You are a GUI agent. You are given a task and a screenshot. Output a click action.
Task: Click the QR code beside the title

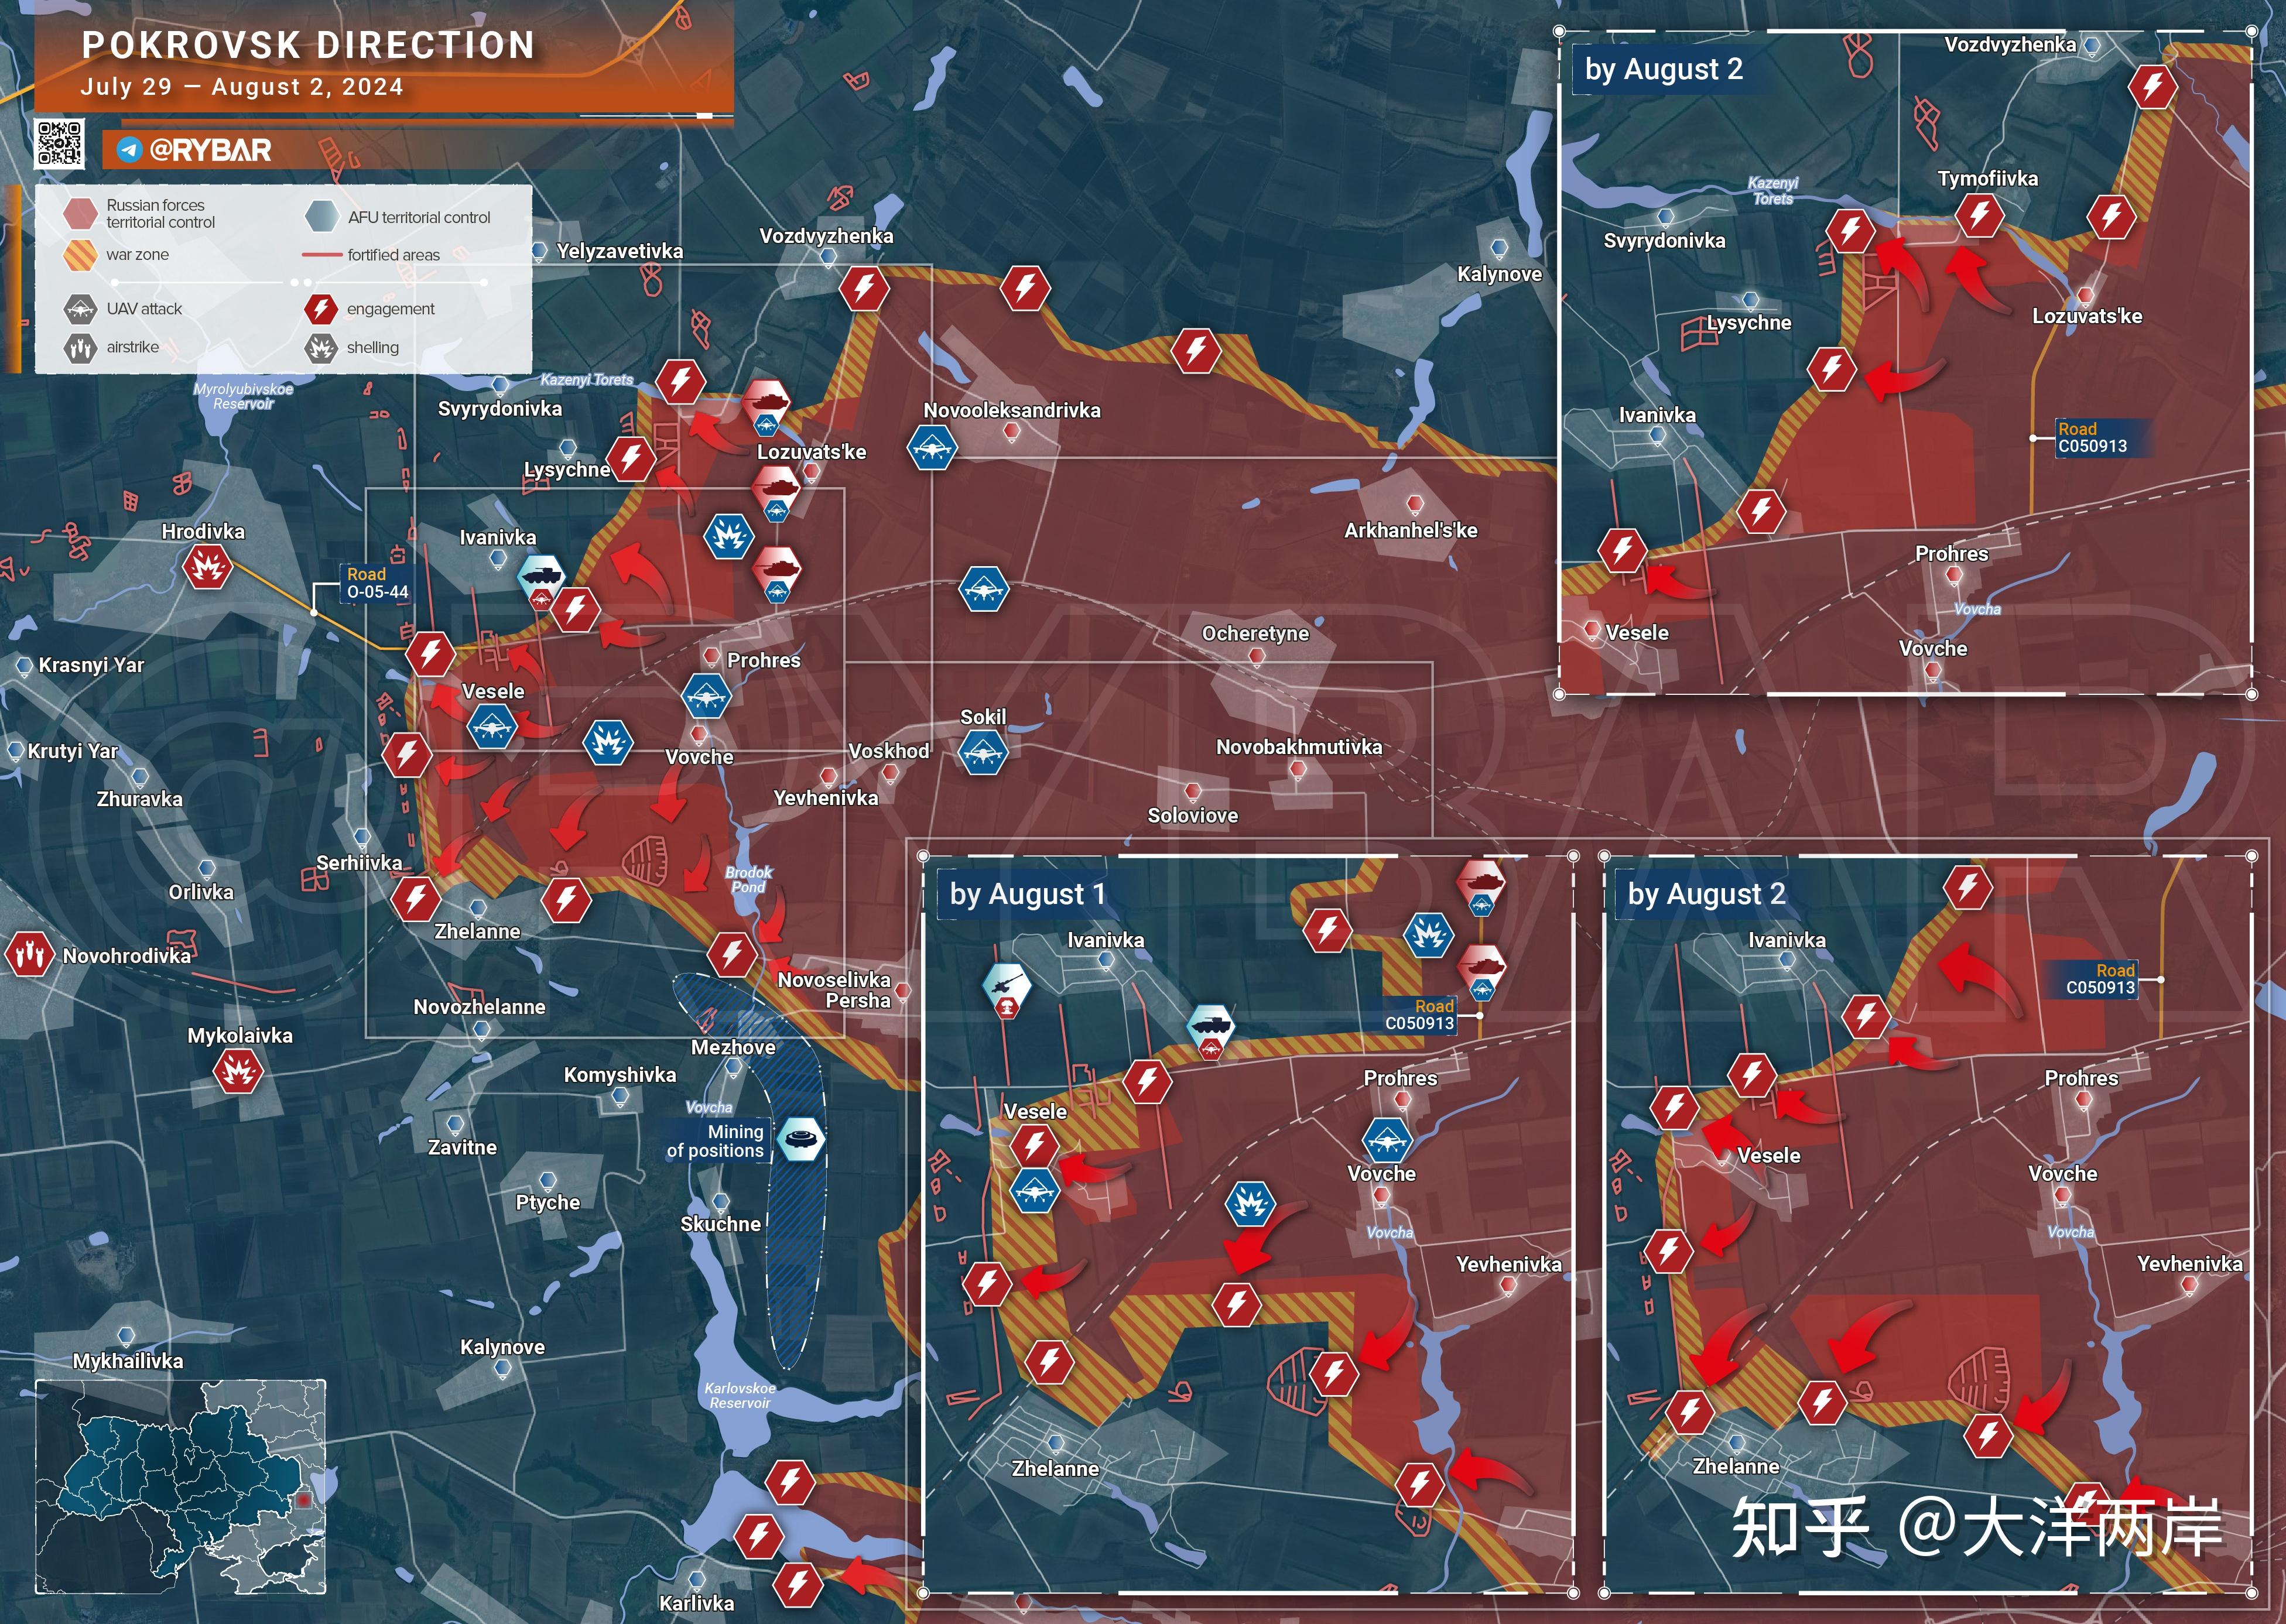click(x=60, y=143)
